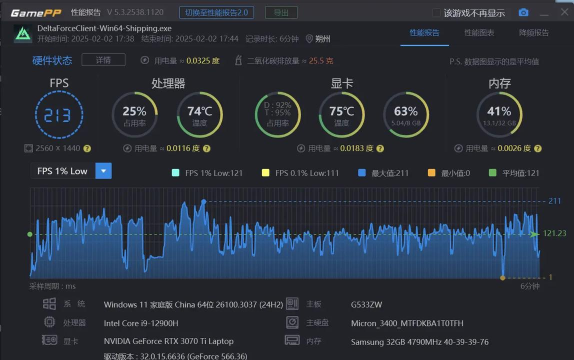Viewport: 574px width, 360px height.
Task: Click the switch to performance report 2.0 button
Action: click(x=216, y=12)
